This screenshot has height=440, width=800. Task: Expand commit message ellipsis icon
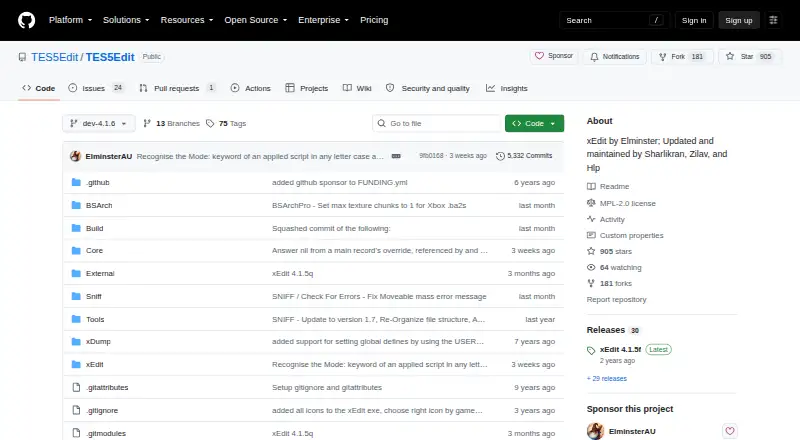(396, 156)
